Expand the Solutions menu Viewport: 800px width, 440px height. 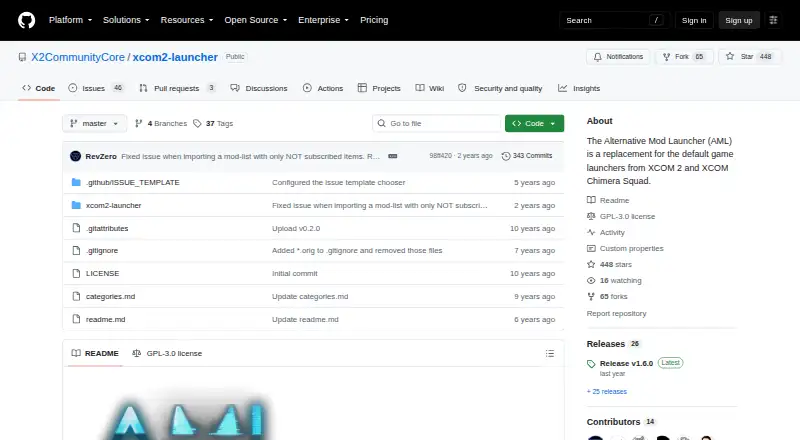126,20
